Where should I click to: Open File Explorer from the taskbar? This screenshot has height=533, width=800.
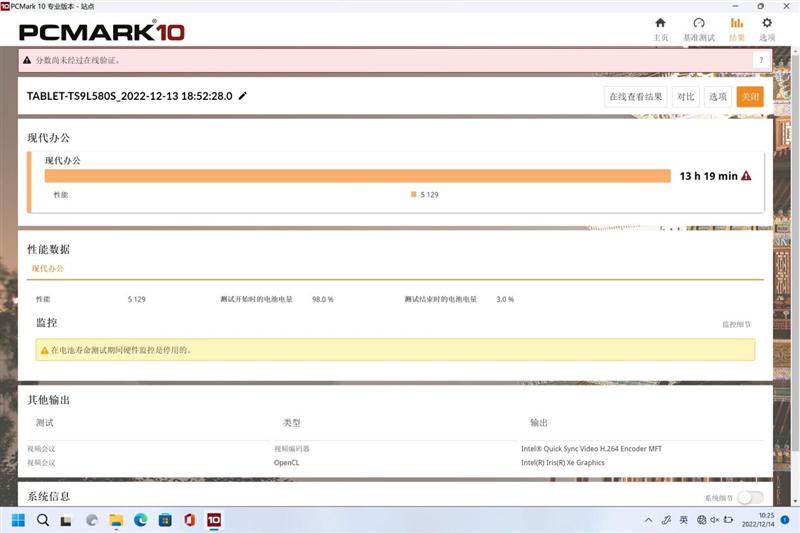115,520
